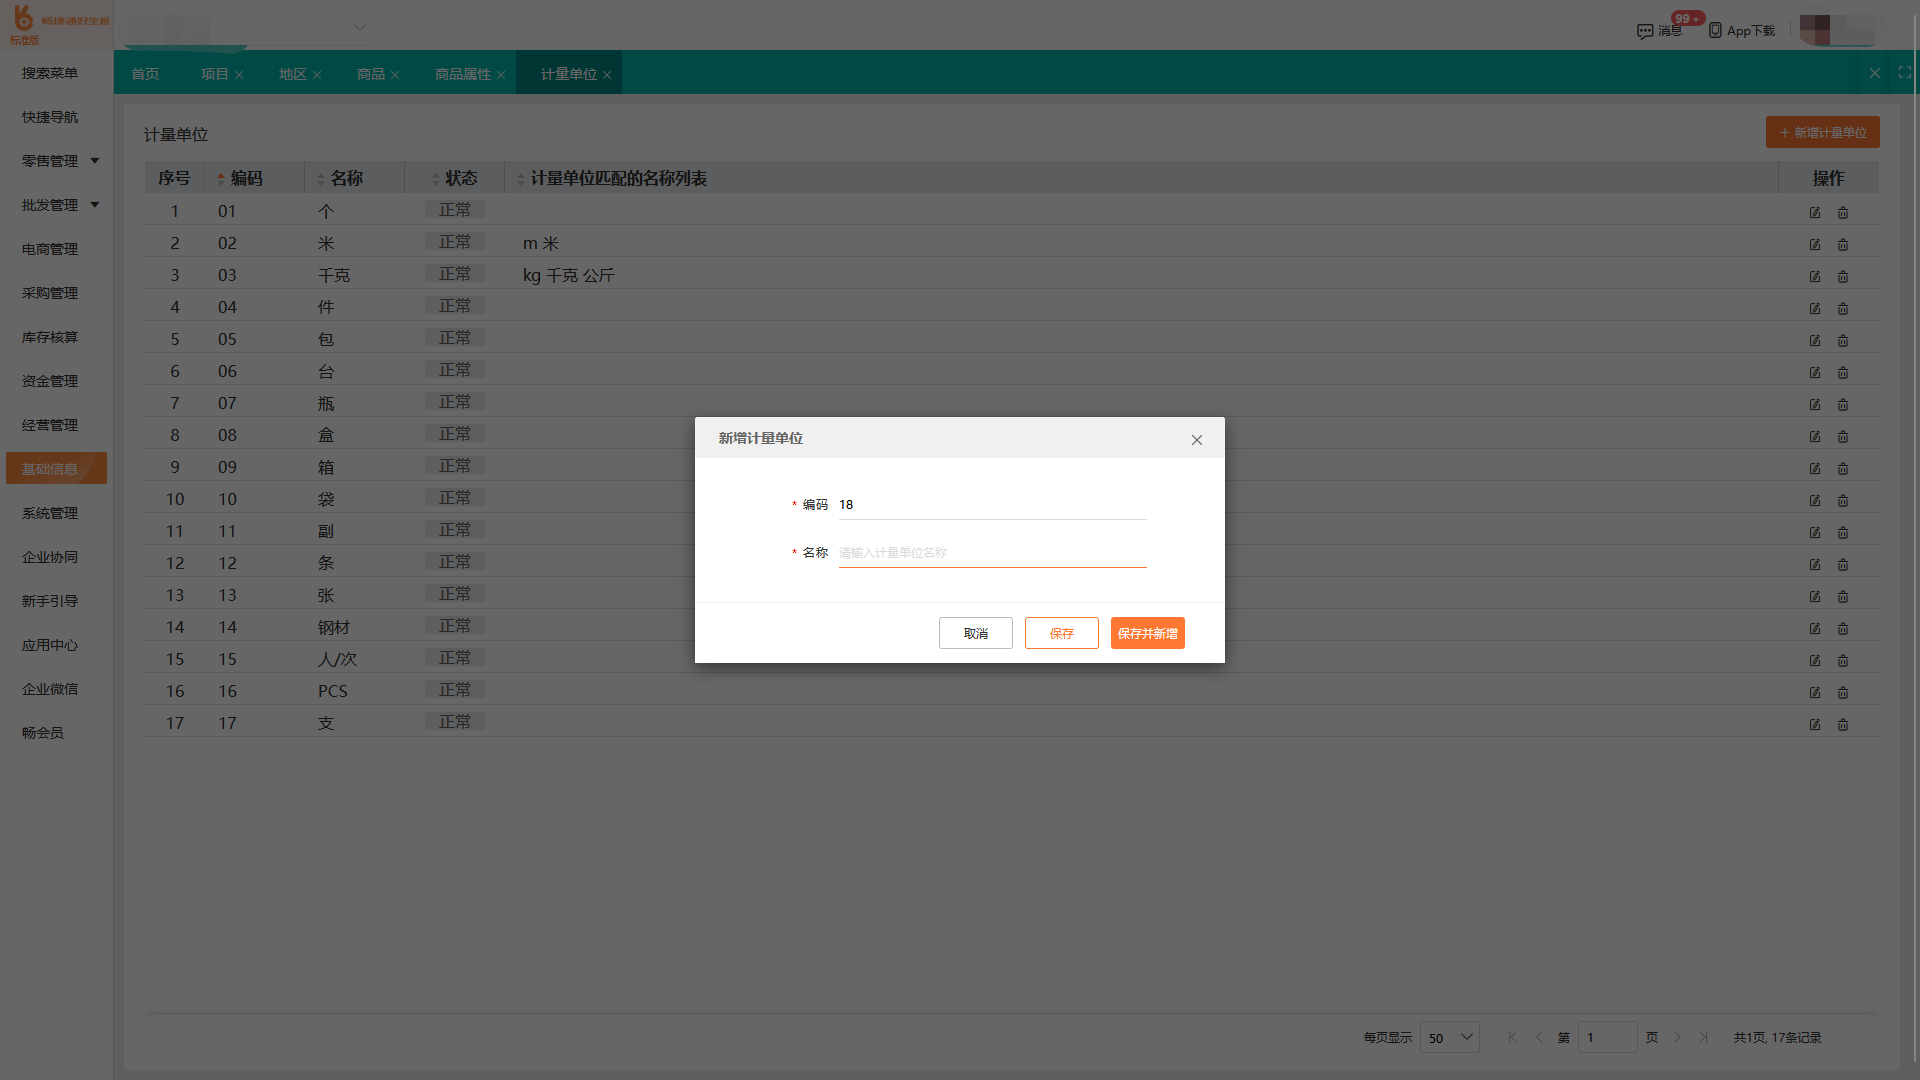The width and height of the screenshot is (1920, 1080).
Task: Click the delete icon for row 2
Action: coord(1844,244)
